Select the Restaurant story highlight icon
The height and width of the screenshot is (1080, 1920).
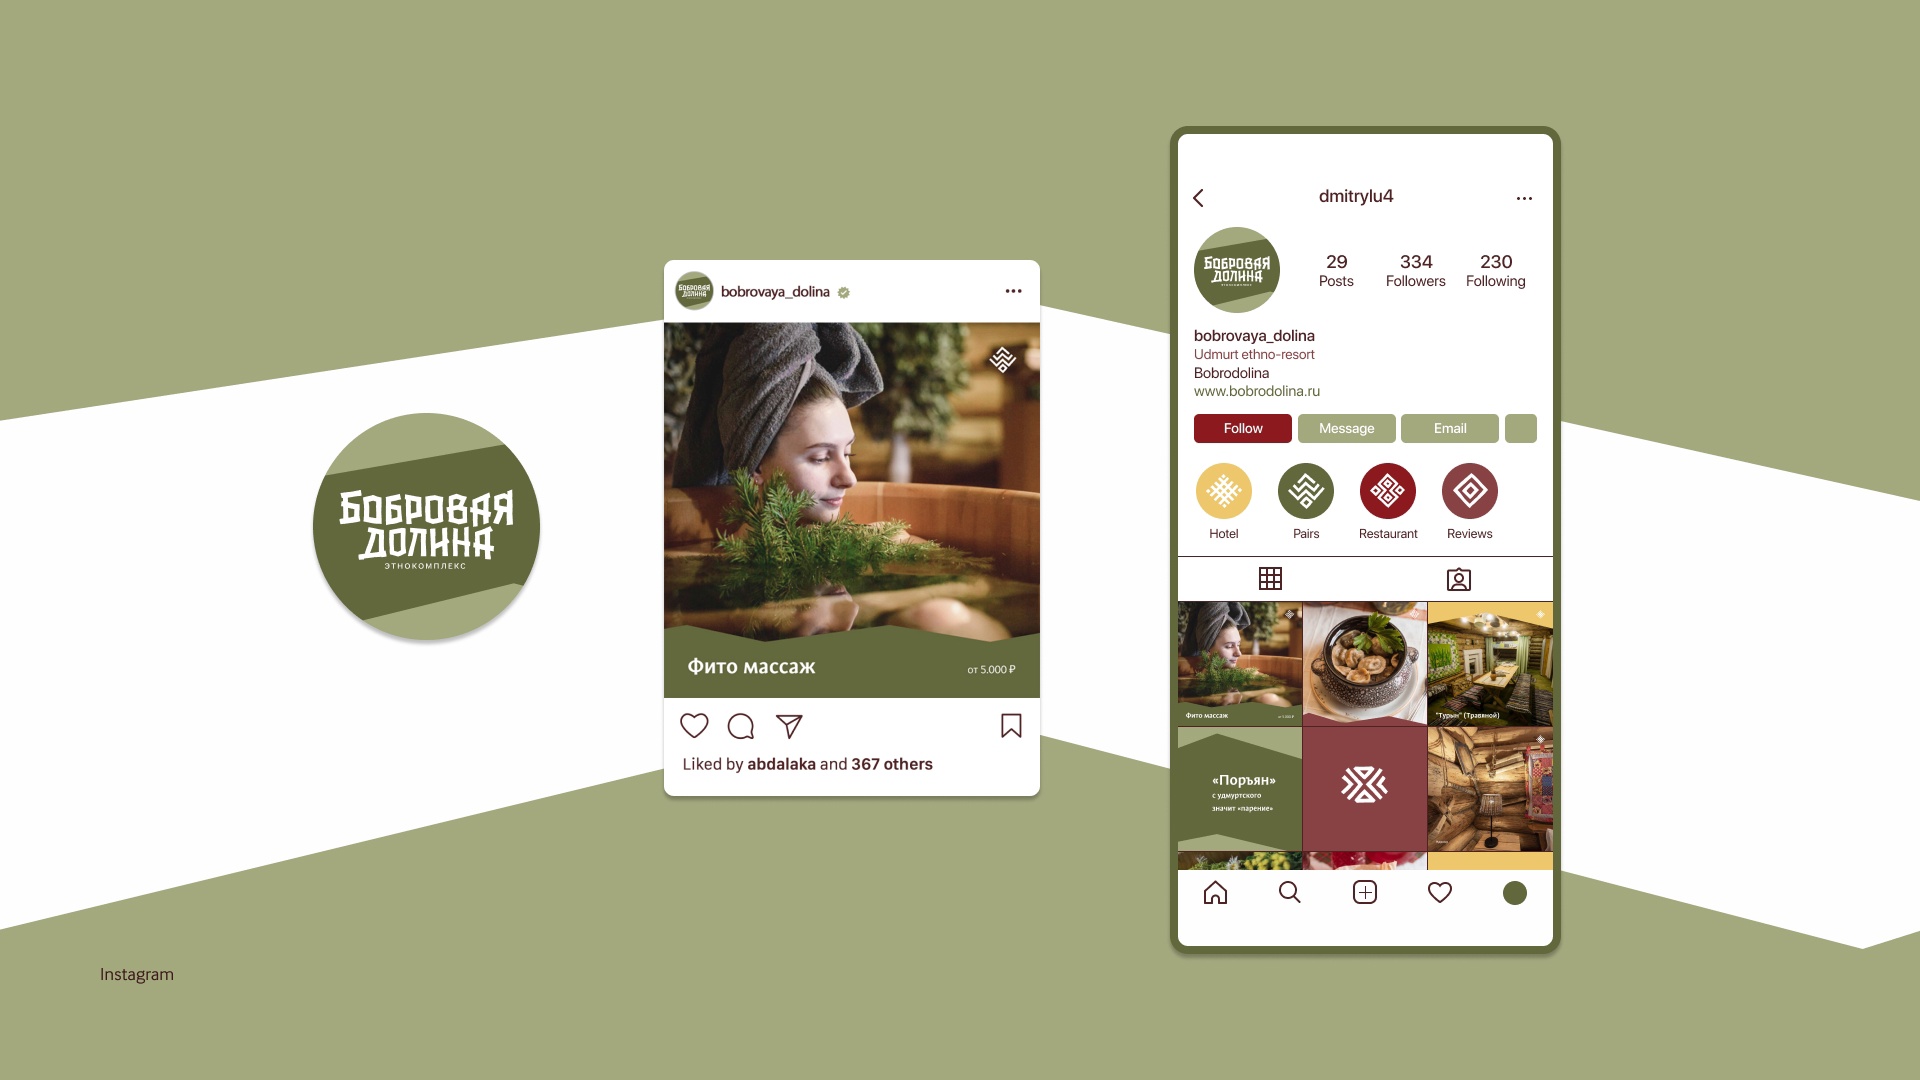click(1387, 491)
